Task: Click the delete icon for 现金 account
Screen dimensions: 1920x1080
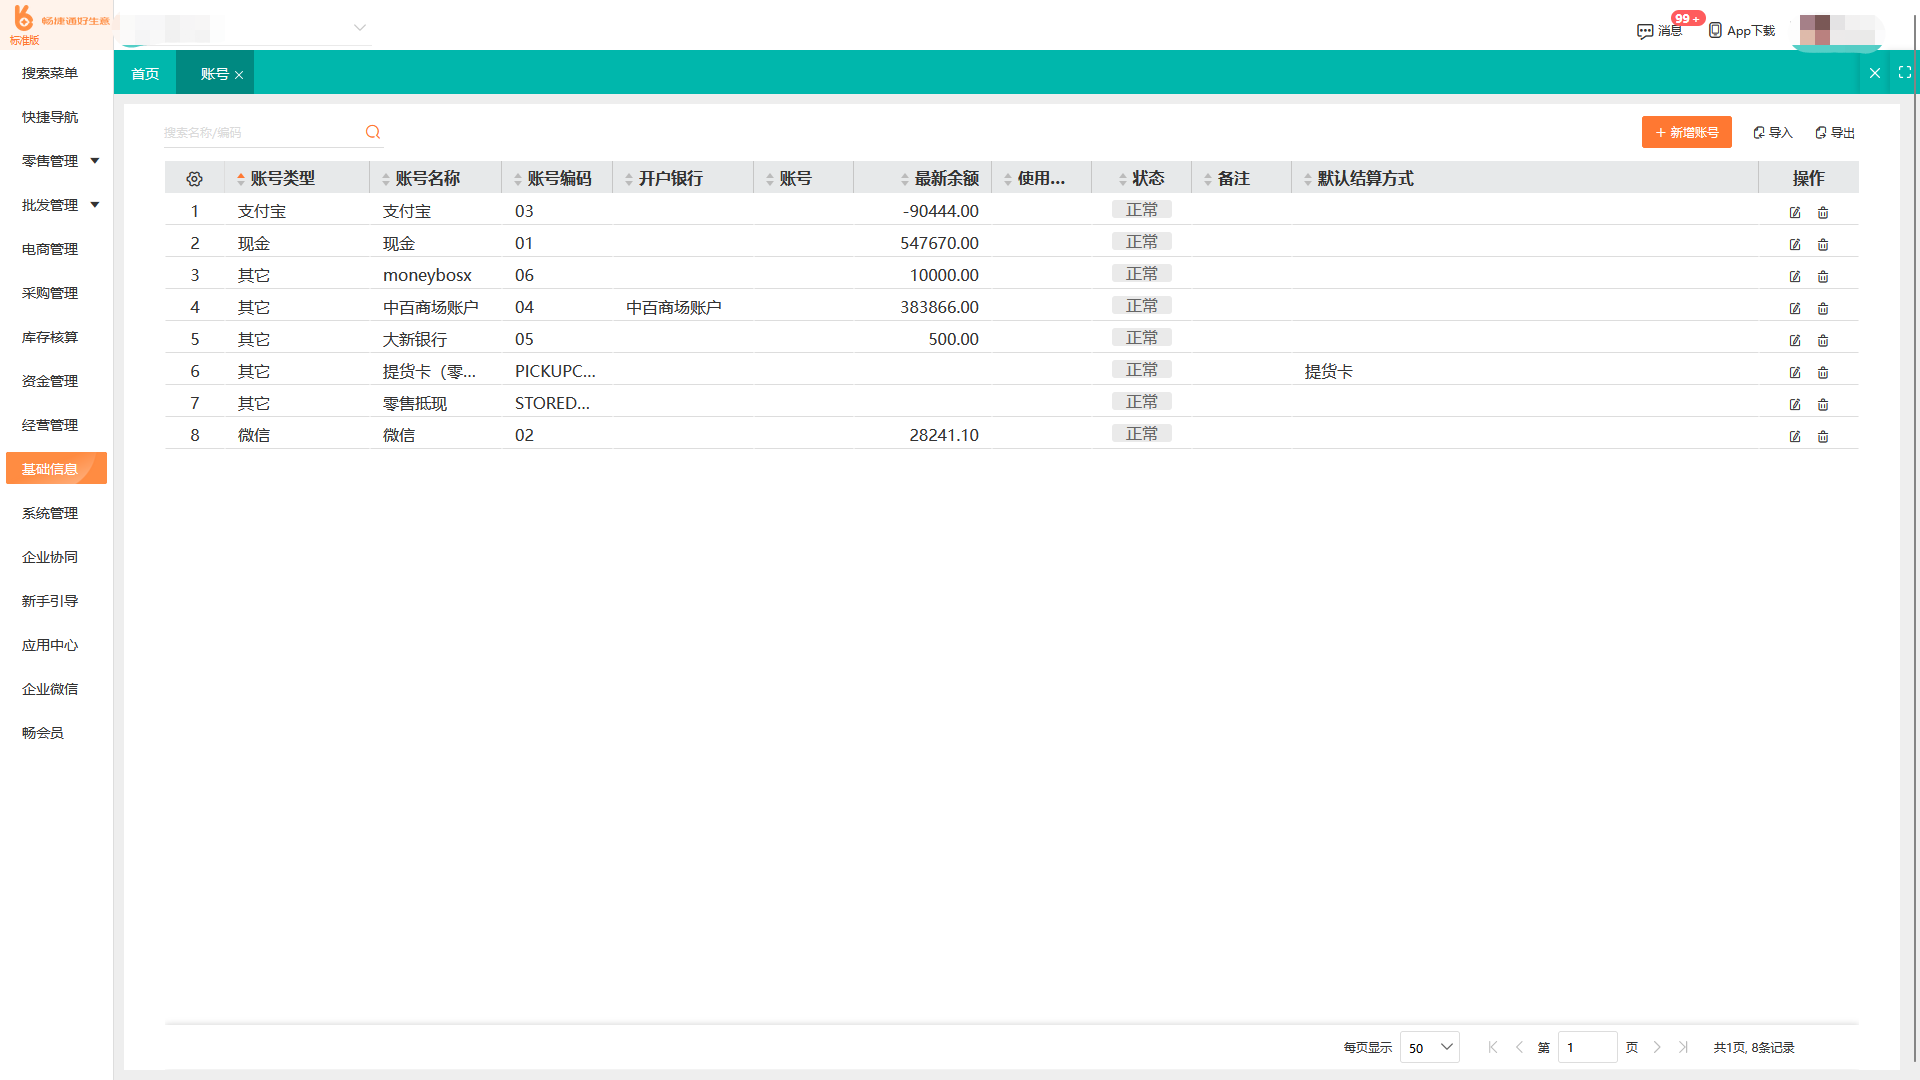Action: (1824, 243)
